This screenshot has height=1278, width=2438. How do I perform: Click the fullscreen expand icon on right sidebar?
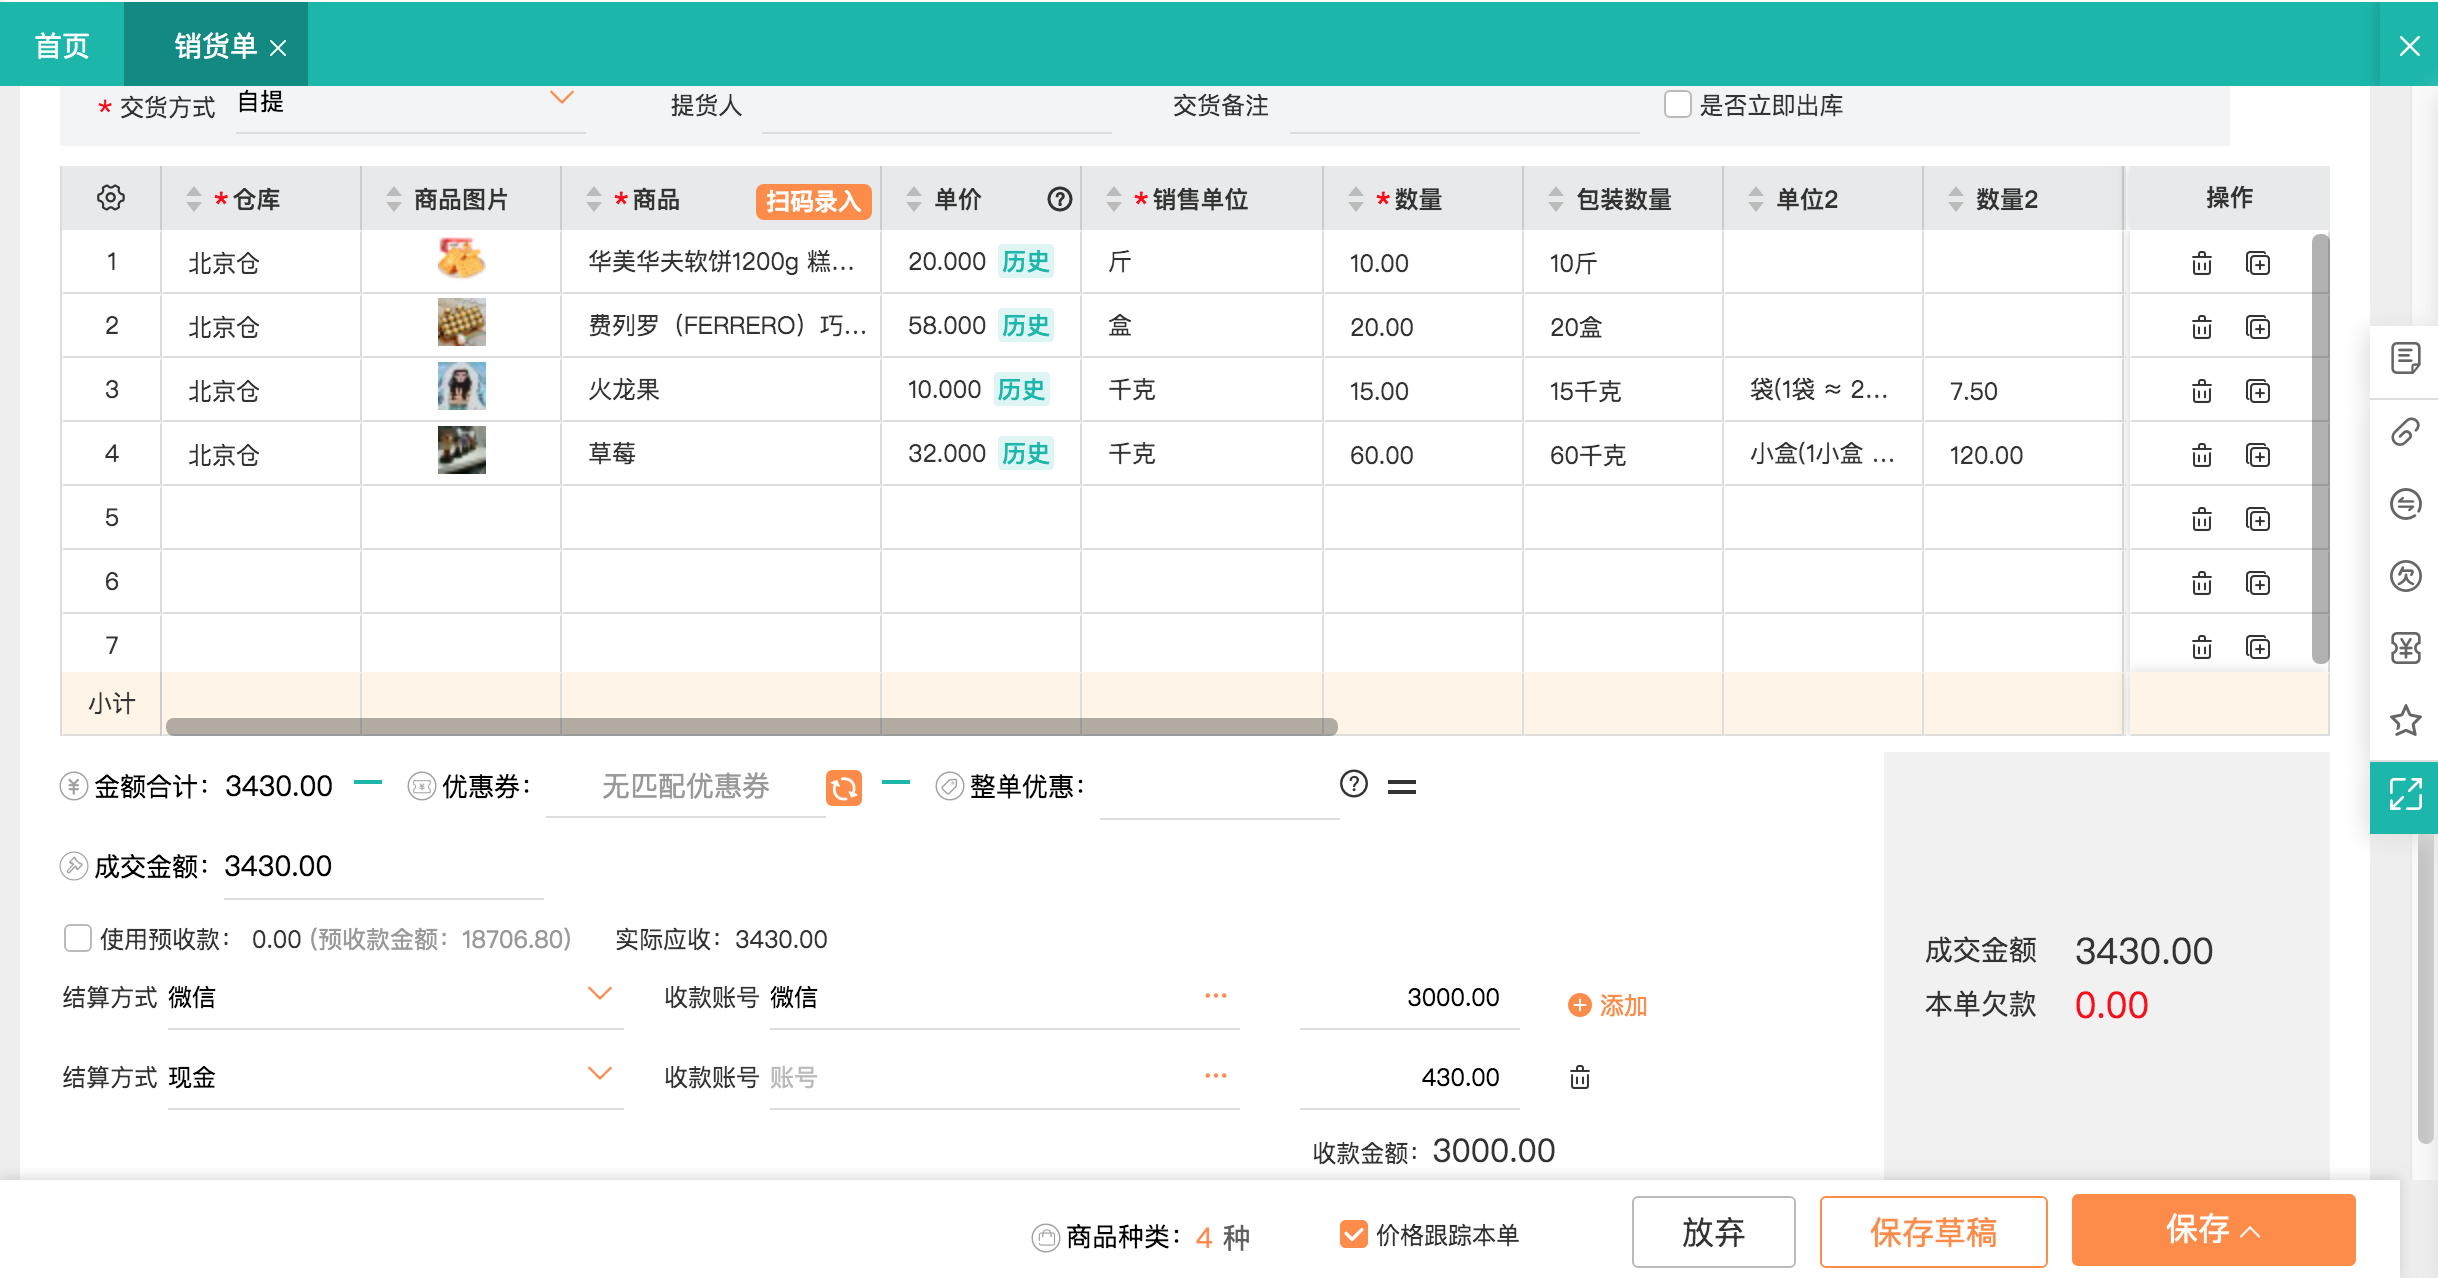point(2403,791)
